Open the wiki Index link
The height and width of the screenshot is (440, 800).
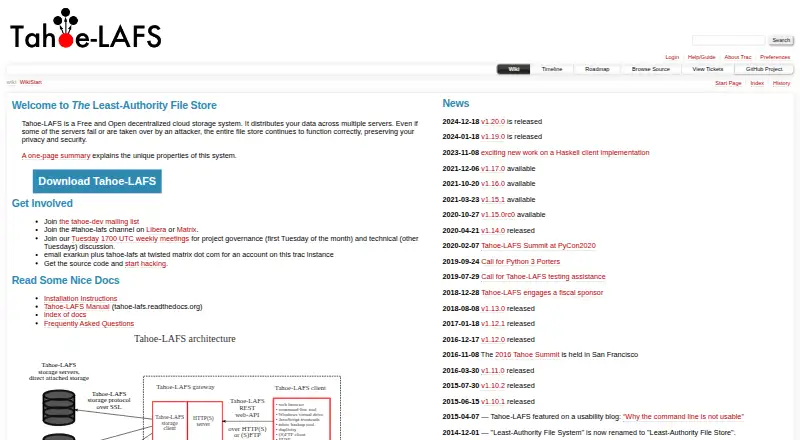[757, 83]
